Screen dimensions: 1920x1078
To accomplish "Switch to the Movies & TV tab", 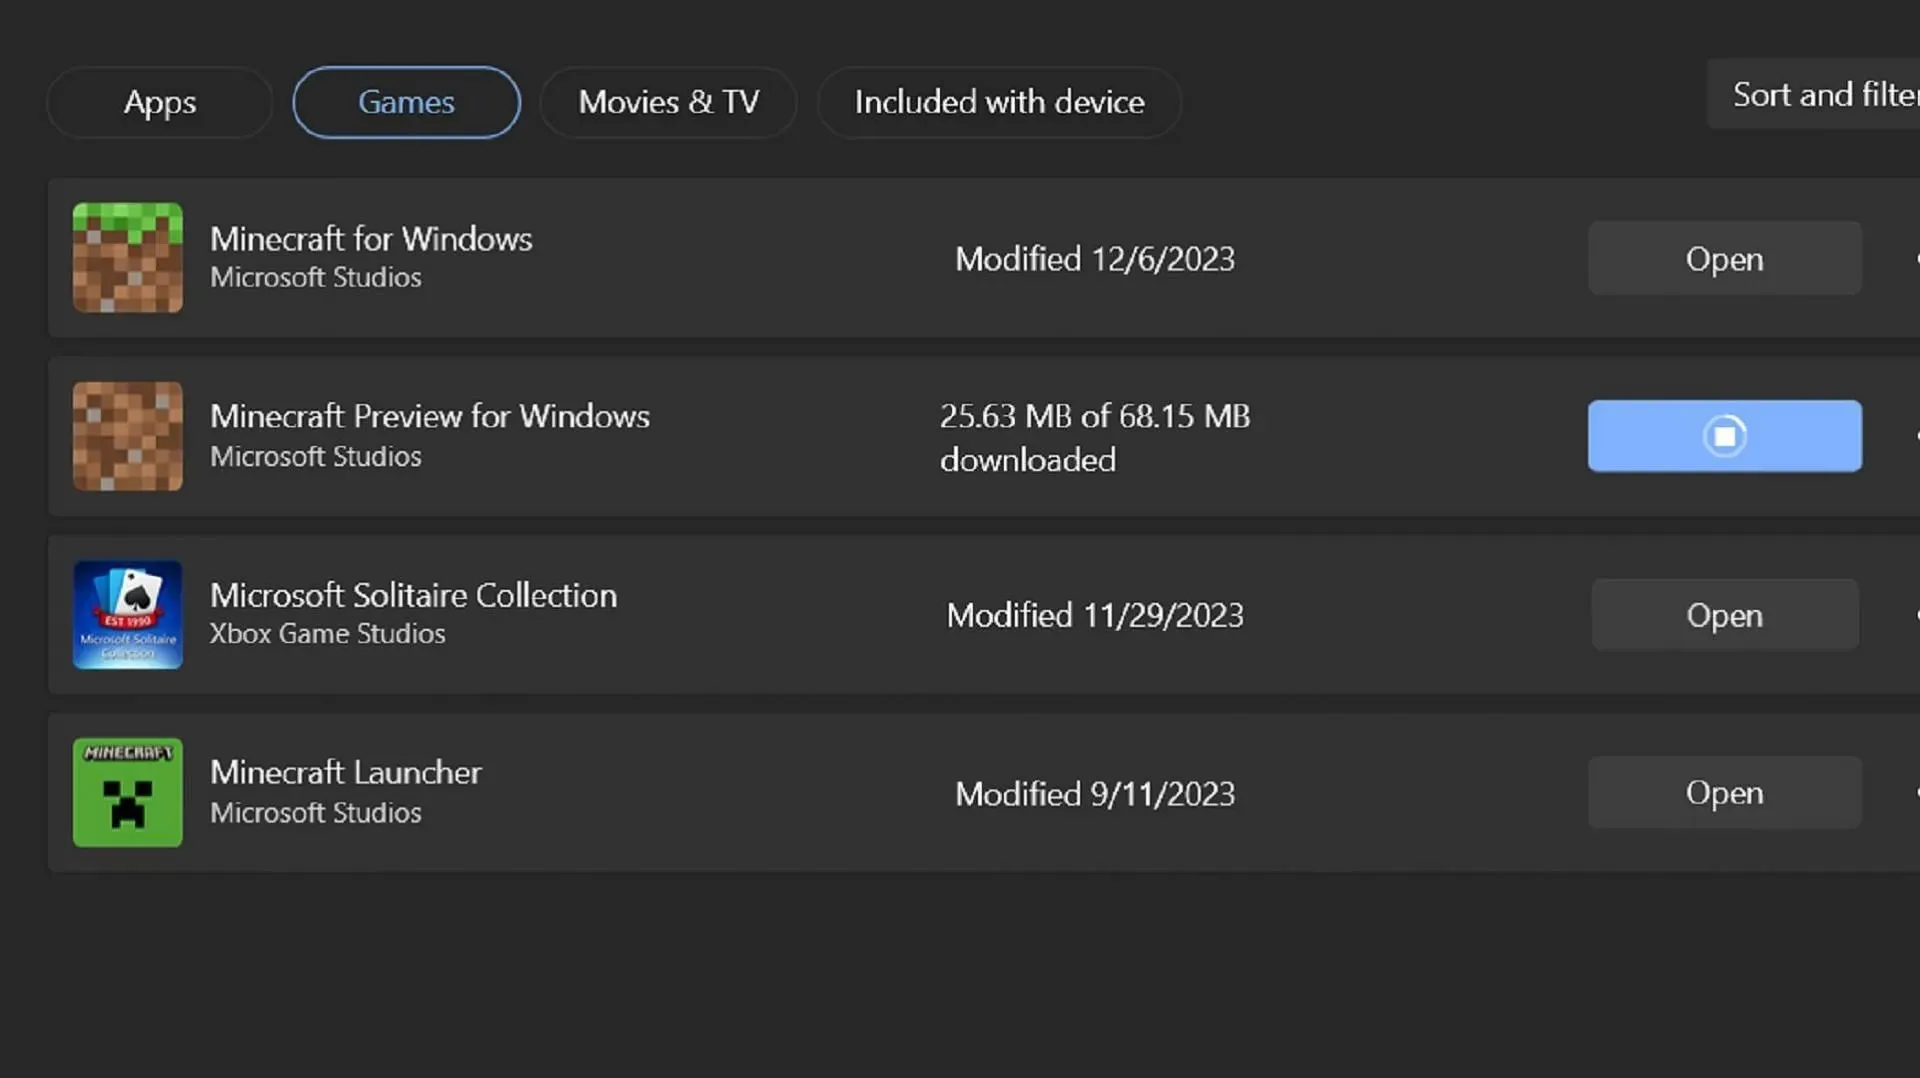I will pyautogui.click(x=668, y=102).
